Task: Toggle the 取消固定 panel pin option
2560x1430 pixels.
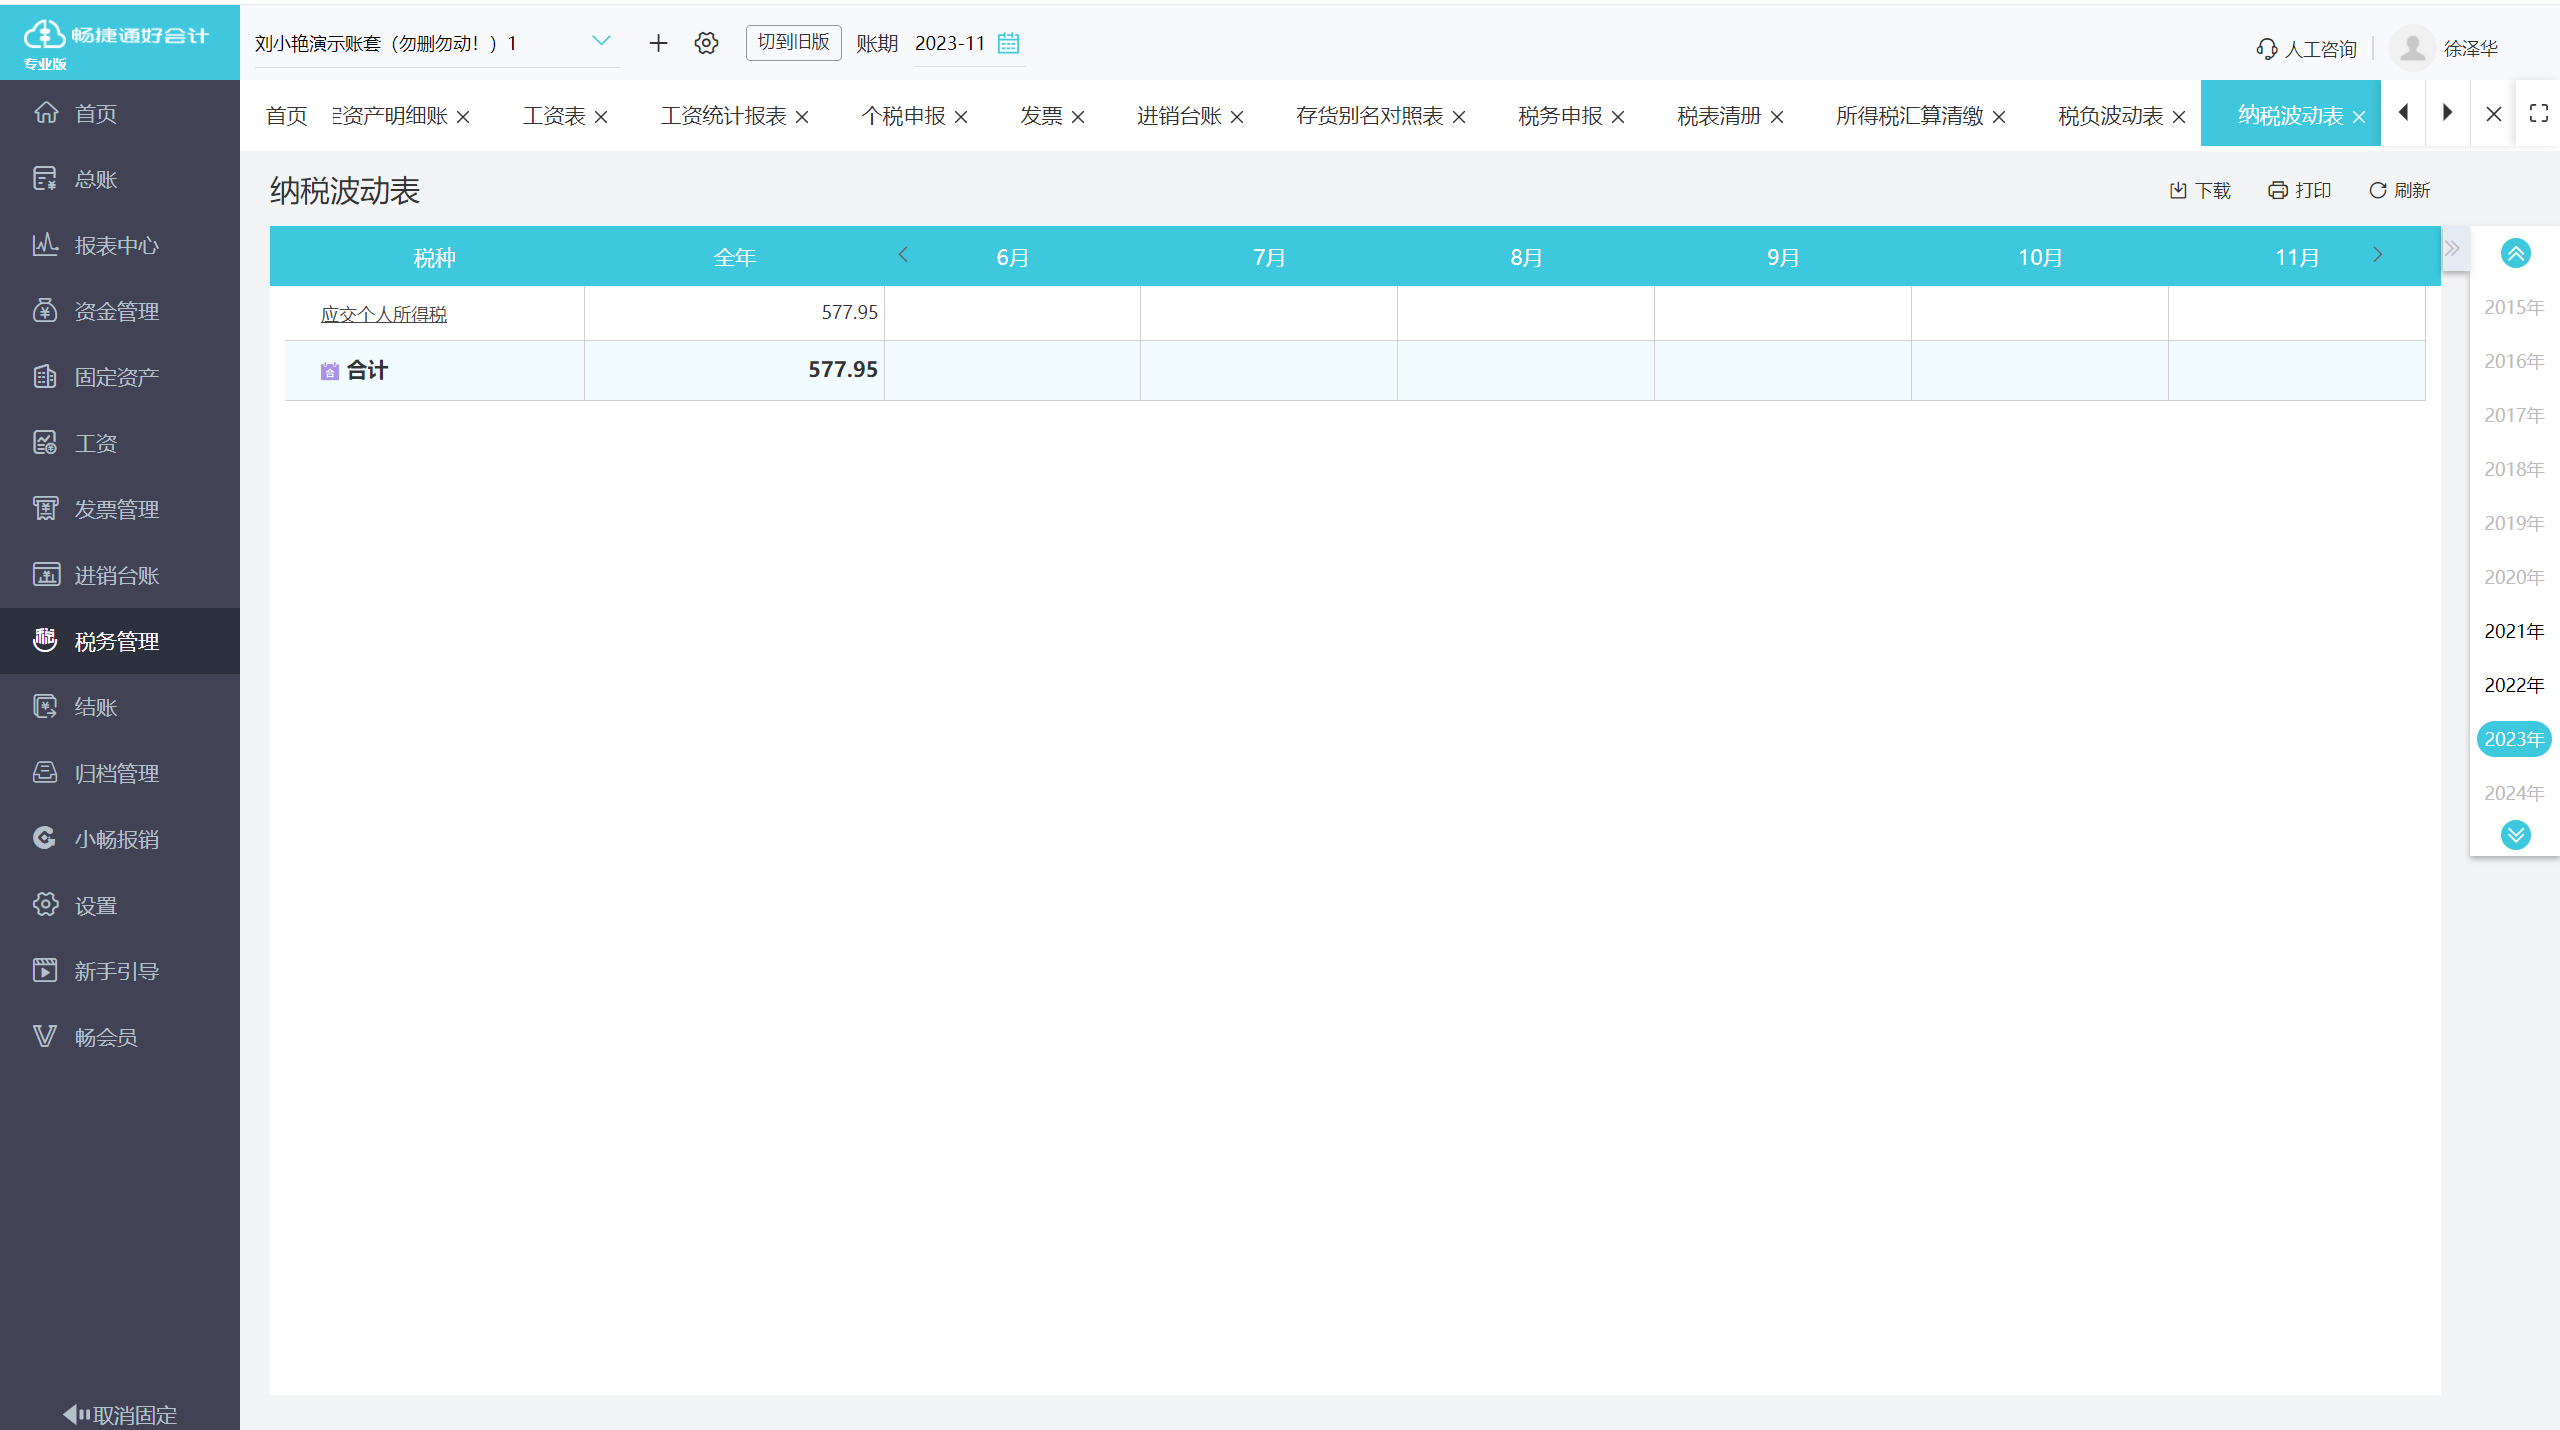Action: click(x=118, y=1414)
